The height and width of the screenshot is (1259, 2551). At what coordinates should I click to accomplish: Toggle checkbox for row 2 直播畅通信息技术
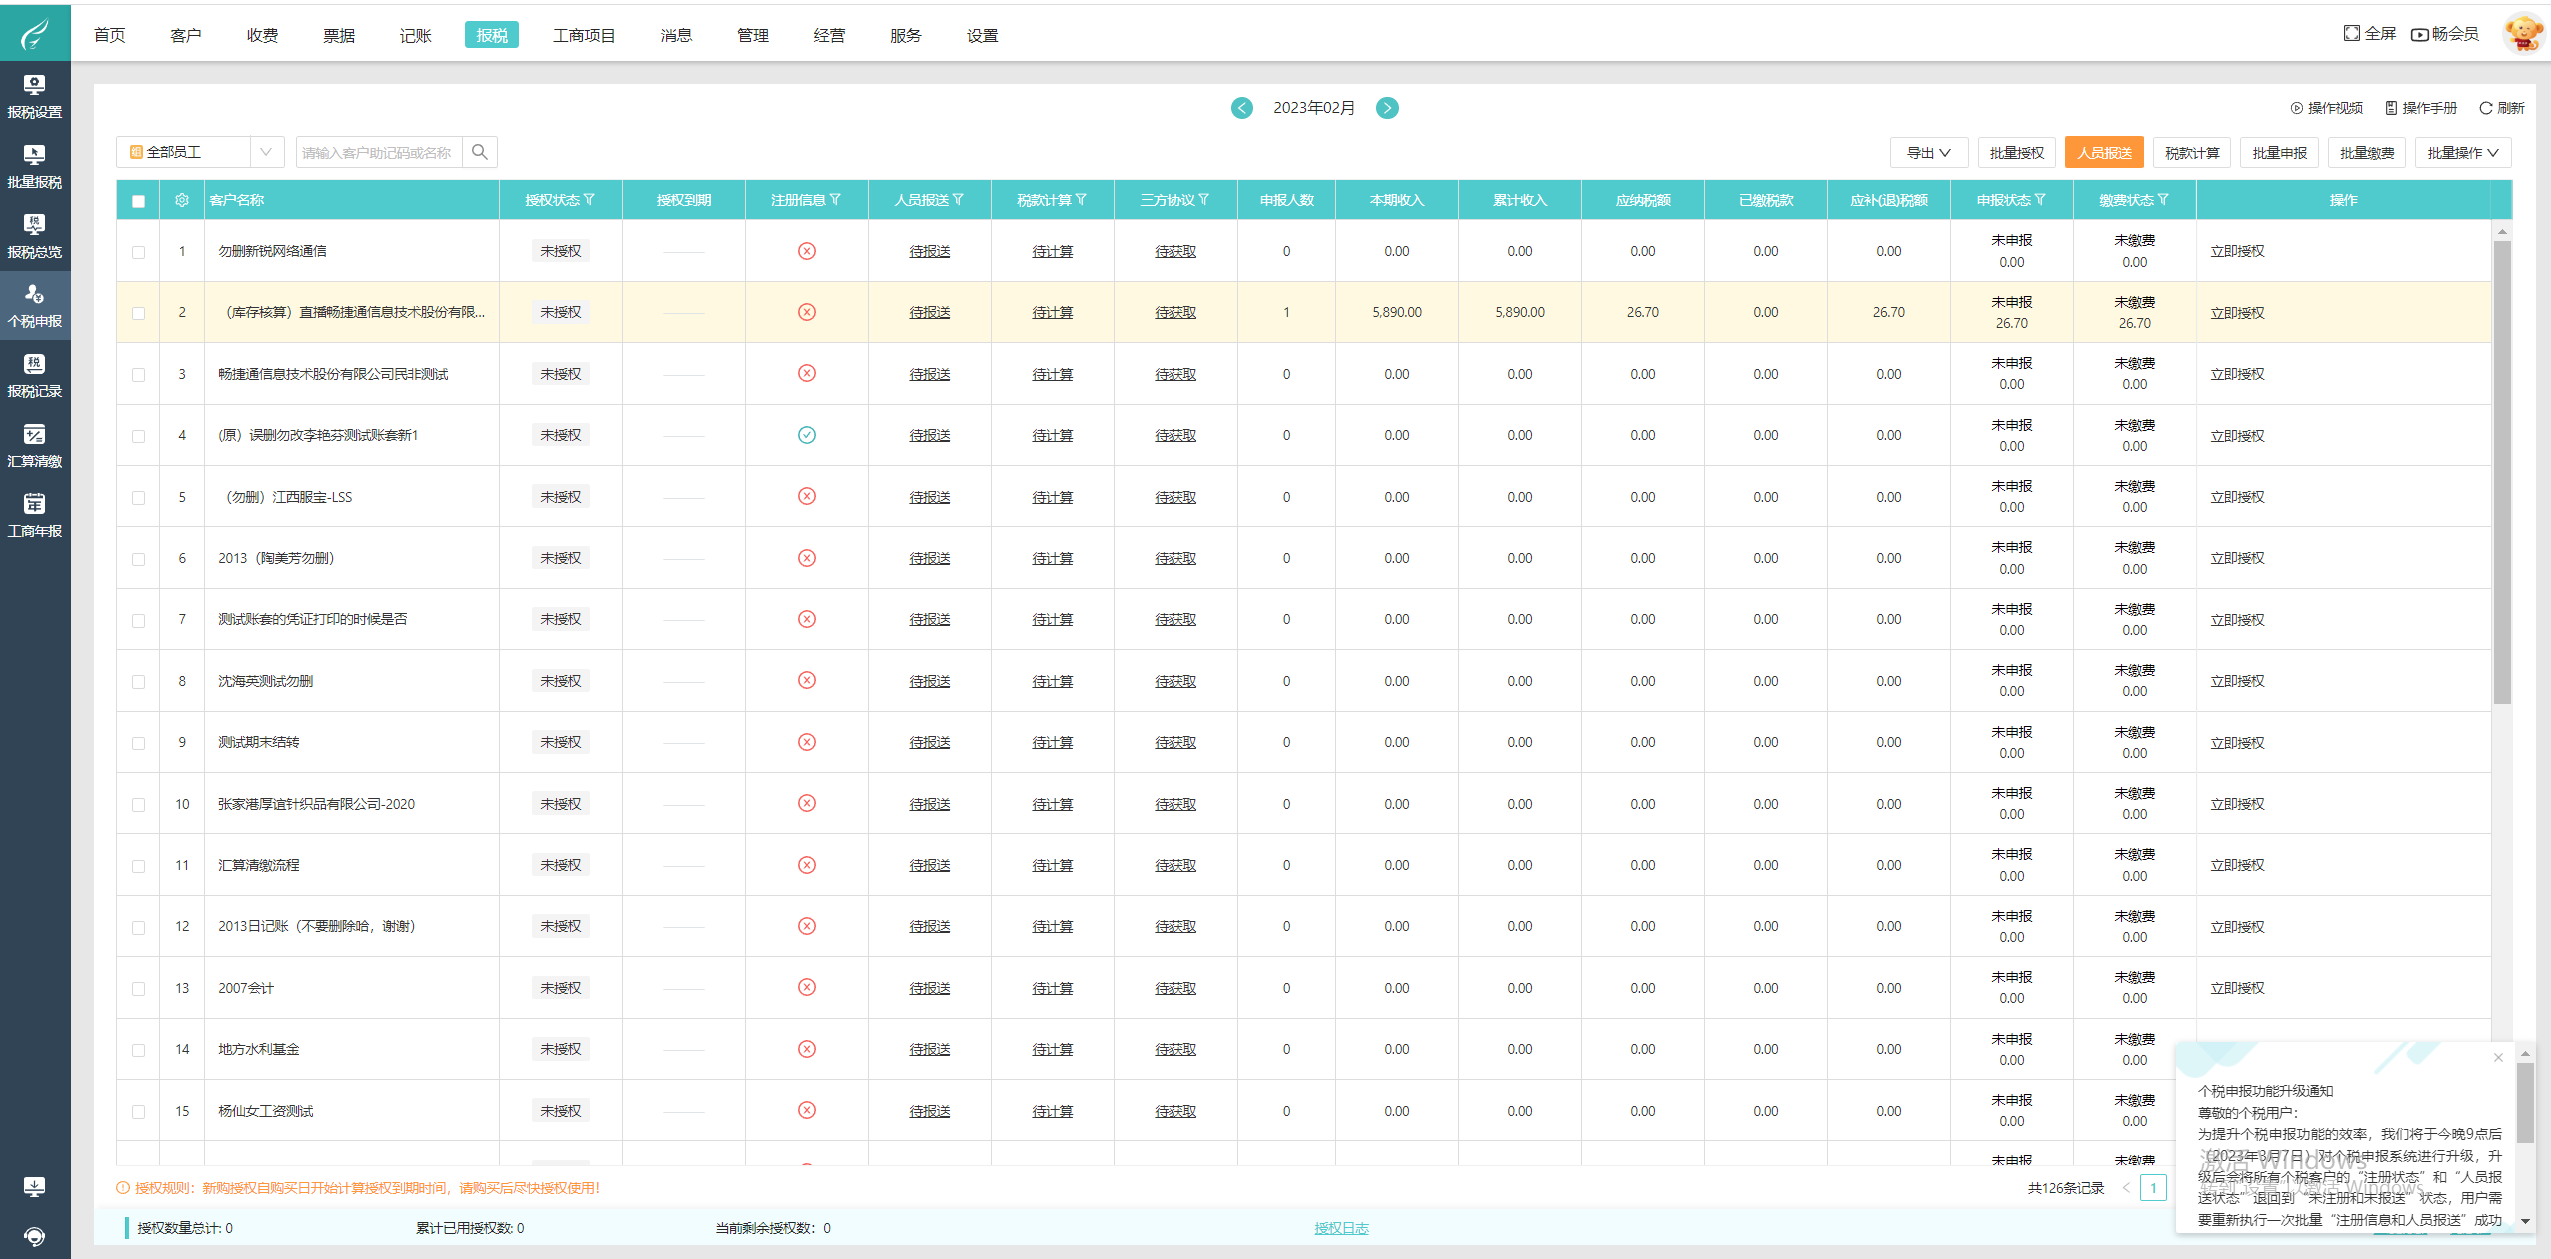[x=138, y=312]
